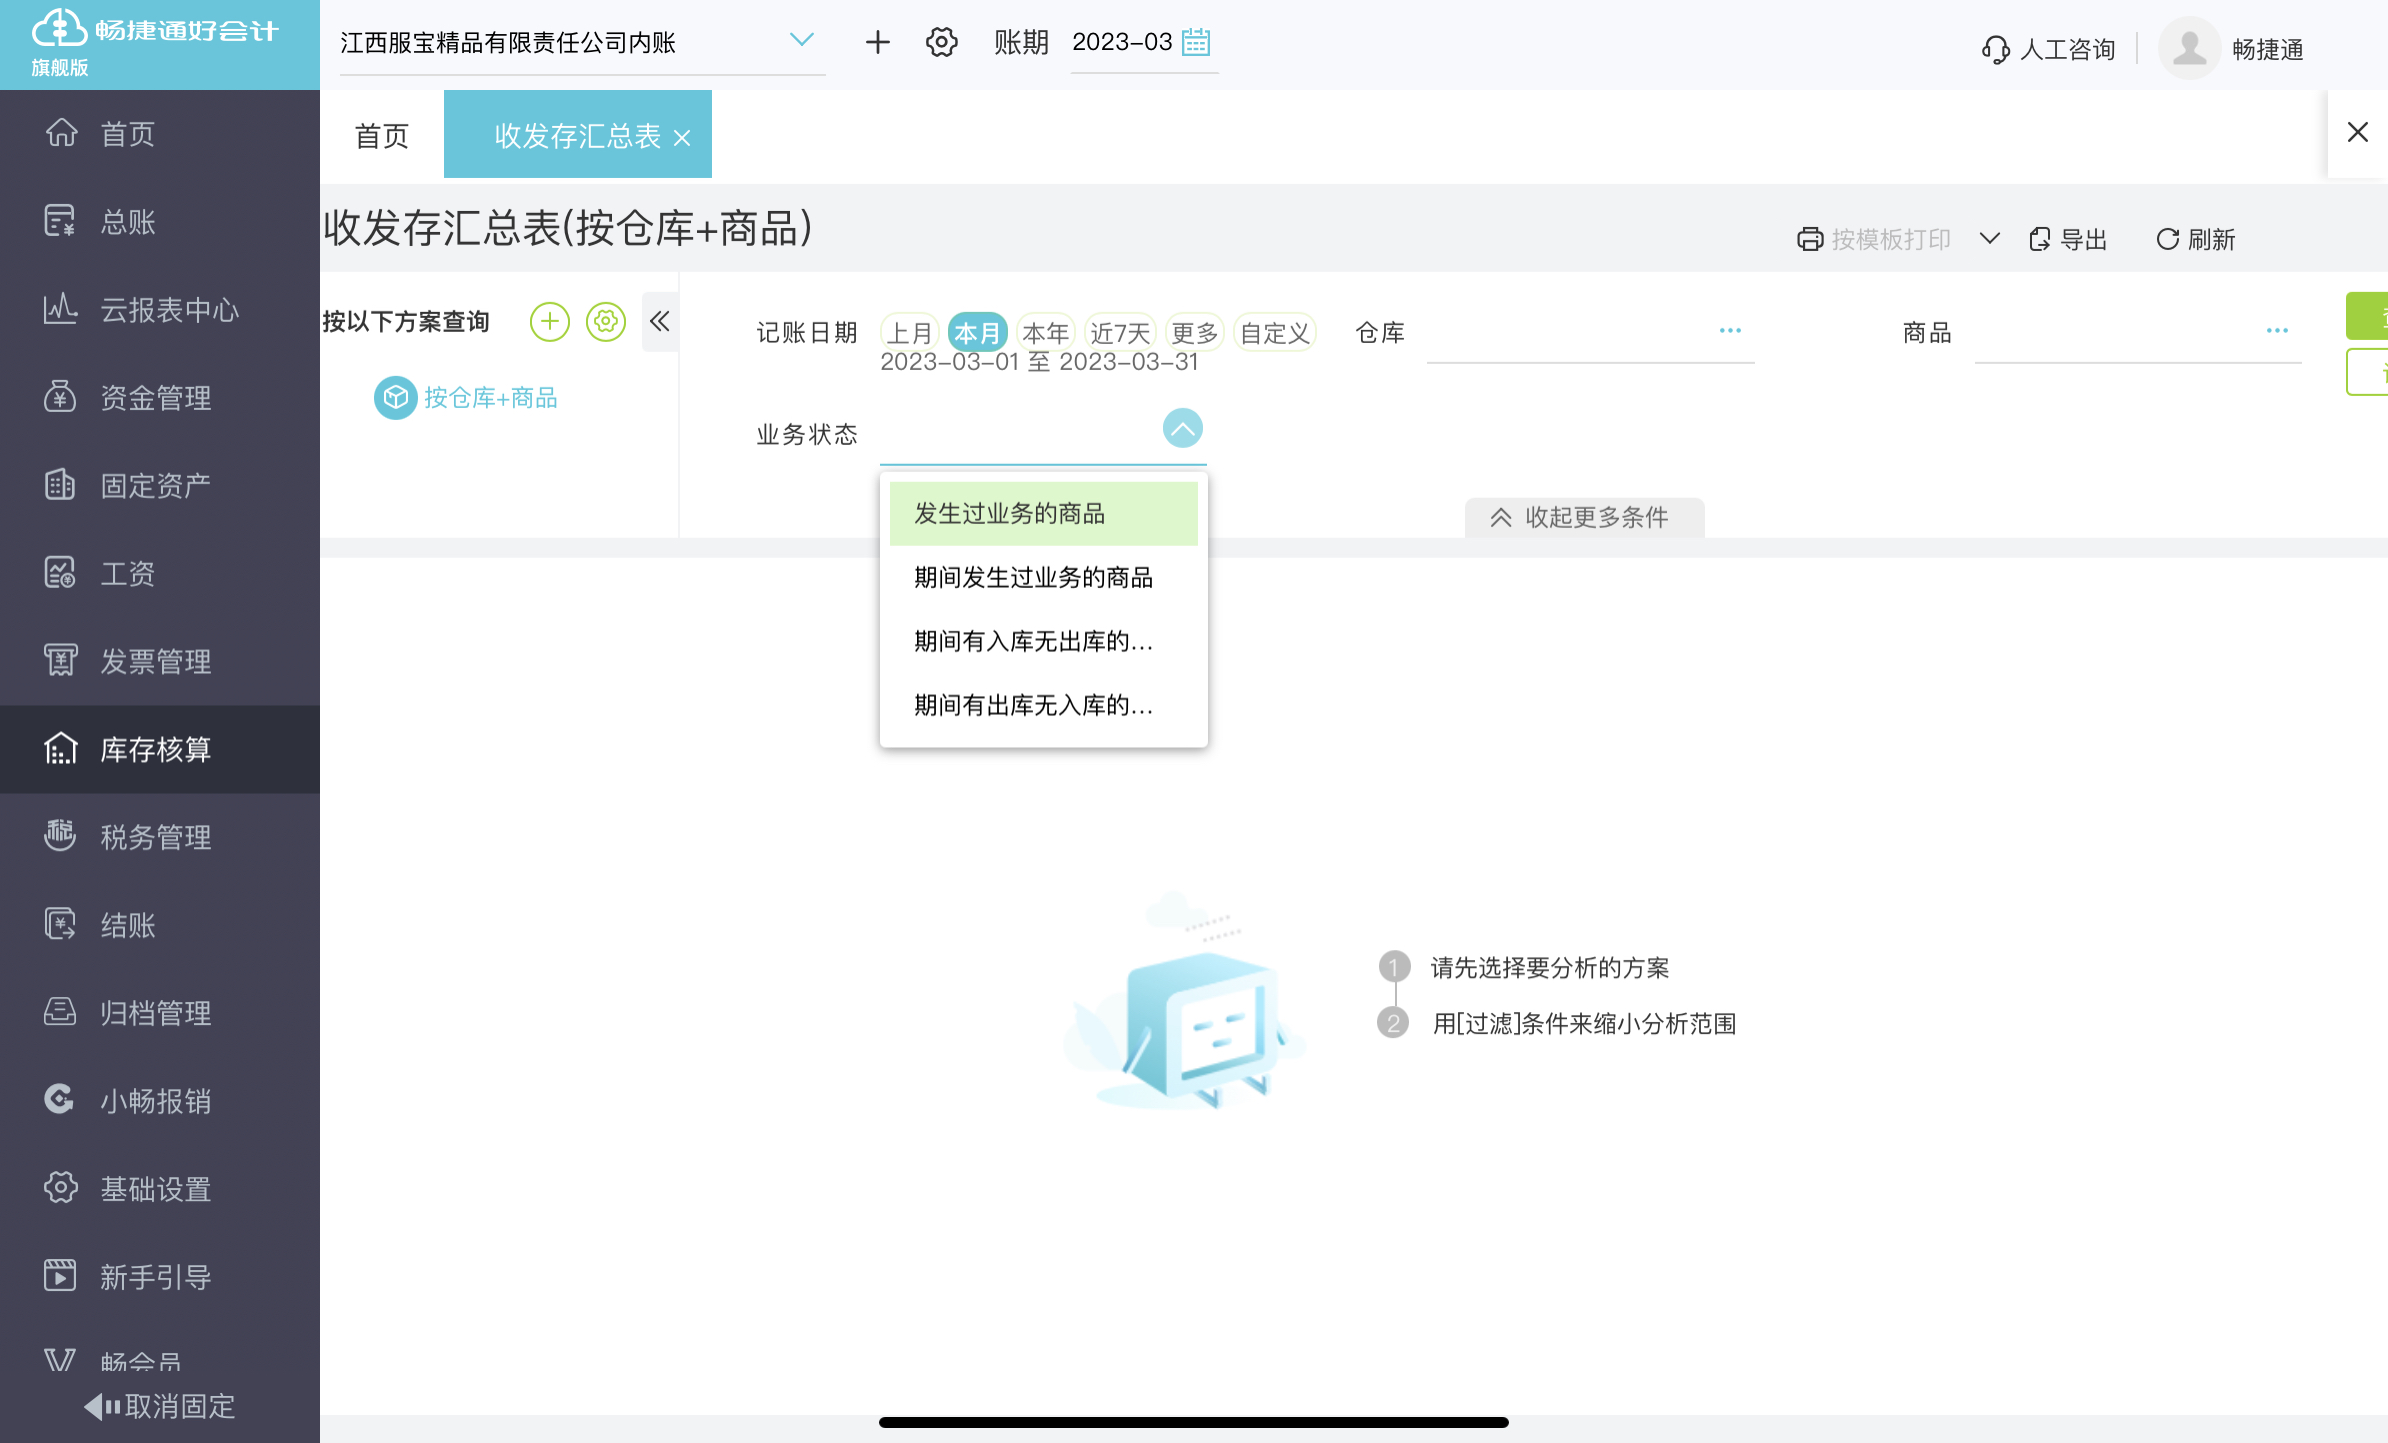Click 按仓库+商品 scheme option
2388x1443 pixels.
[490, 397]
